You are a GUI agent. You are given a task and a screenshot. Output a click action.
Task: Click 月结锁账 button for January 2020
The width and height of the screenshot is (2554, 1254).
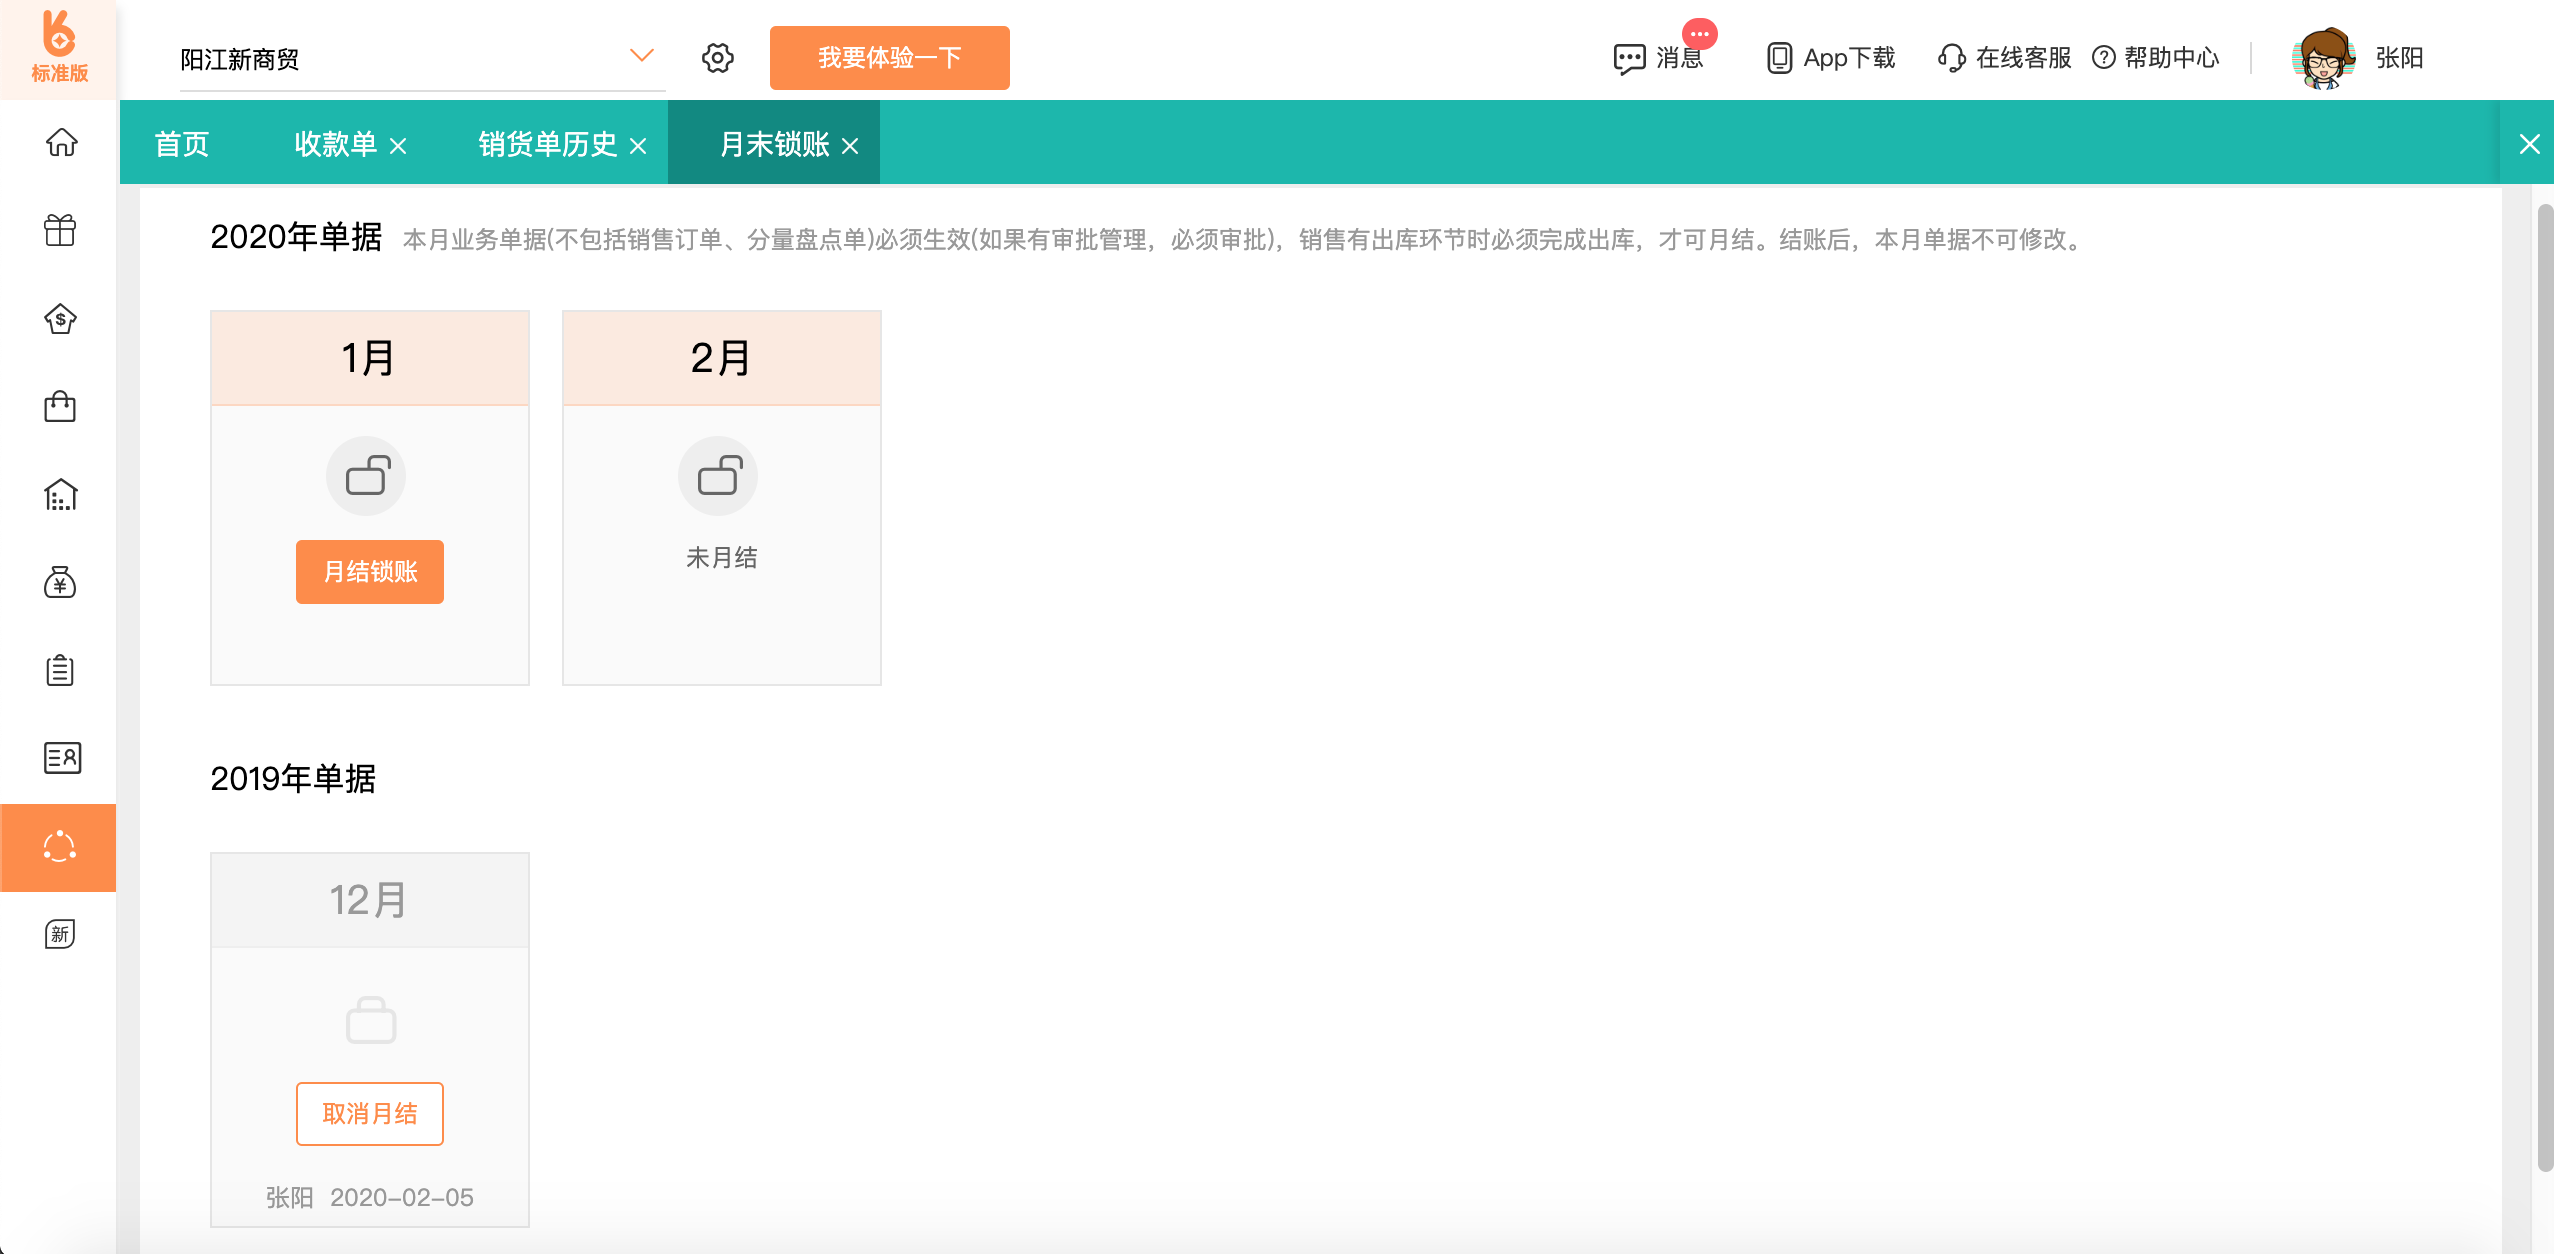click(370, 570)
